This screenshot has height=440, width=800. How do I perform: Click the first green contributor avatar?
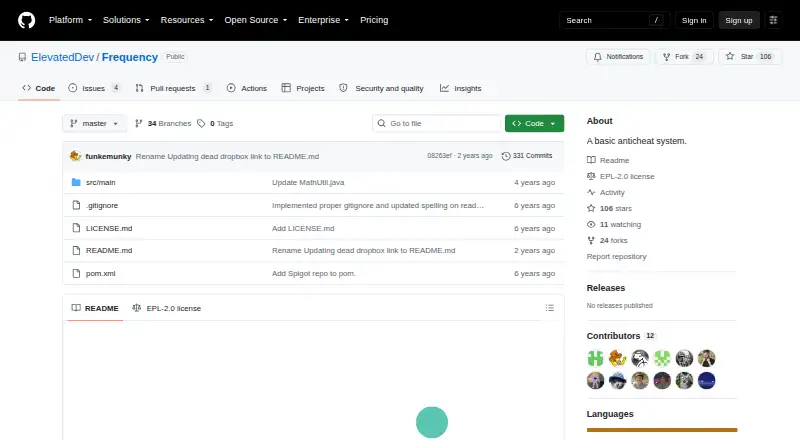point(595,358)
